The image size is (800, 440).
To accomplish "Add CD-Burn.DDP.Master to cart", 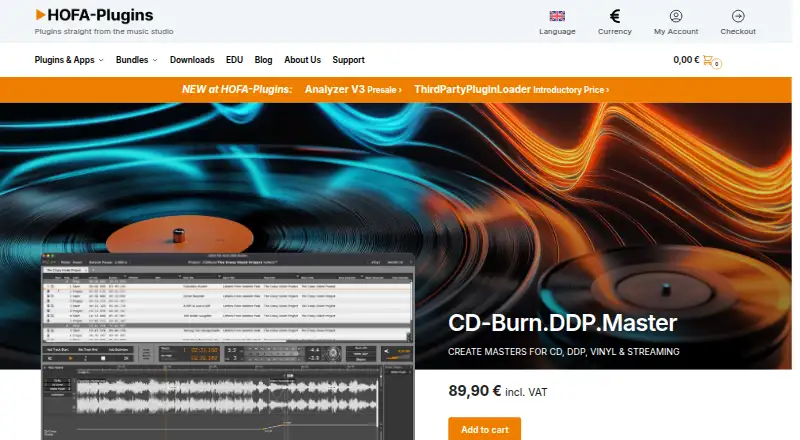I will pyautogui.click(x=485, y=429).
